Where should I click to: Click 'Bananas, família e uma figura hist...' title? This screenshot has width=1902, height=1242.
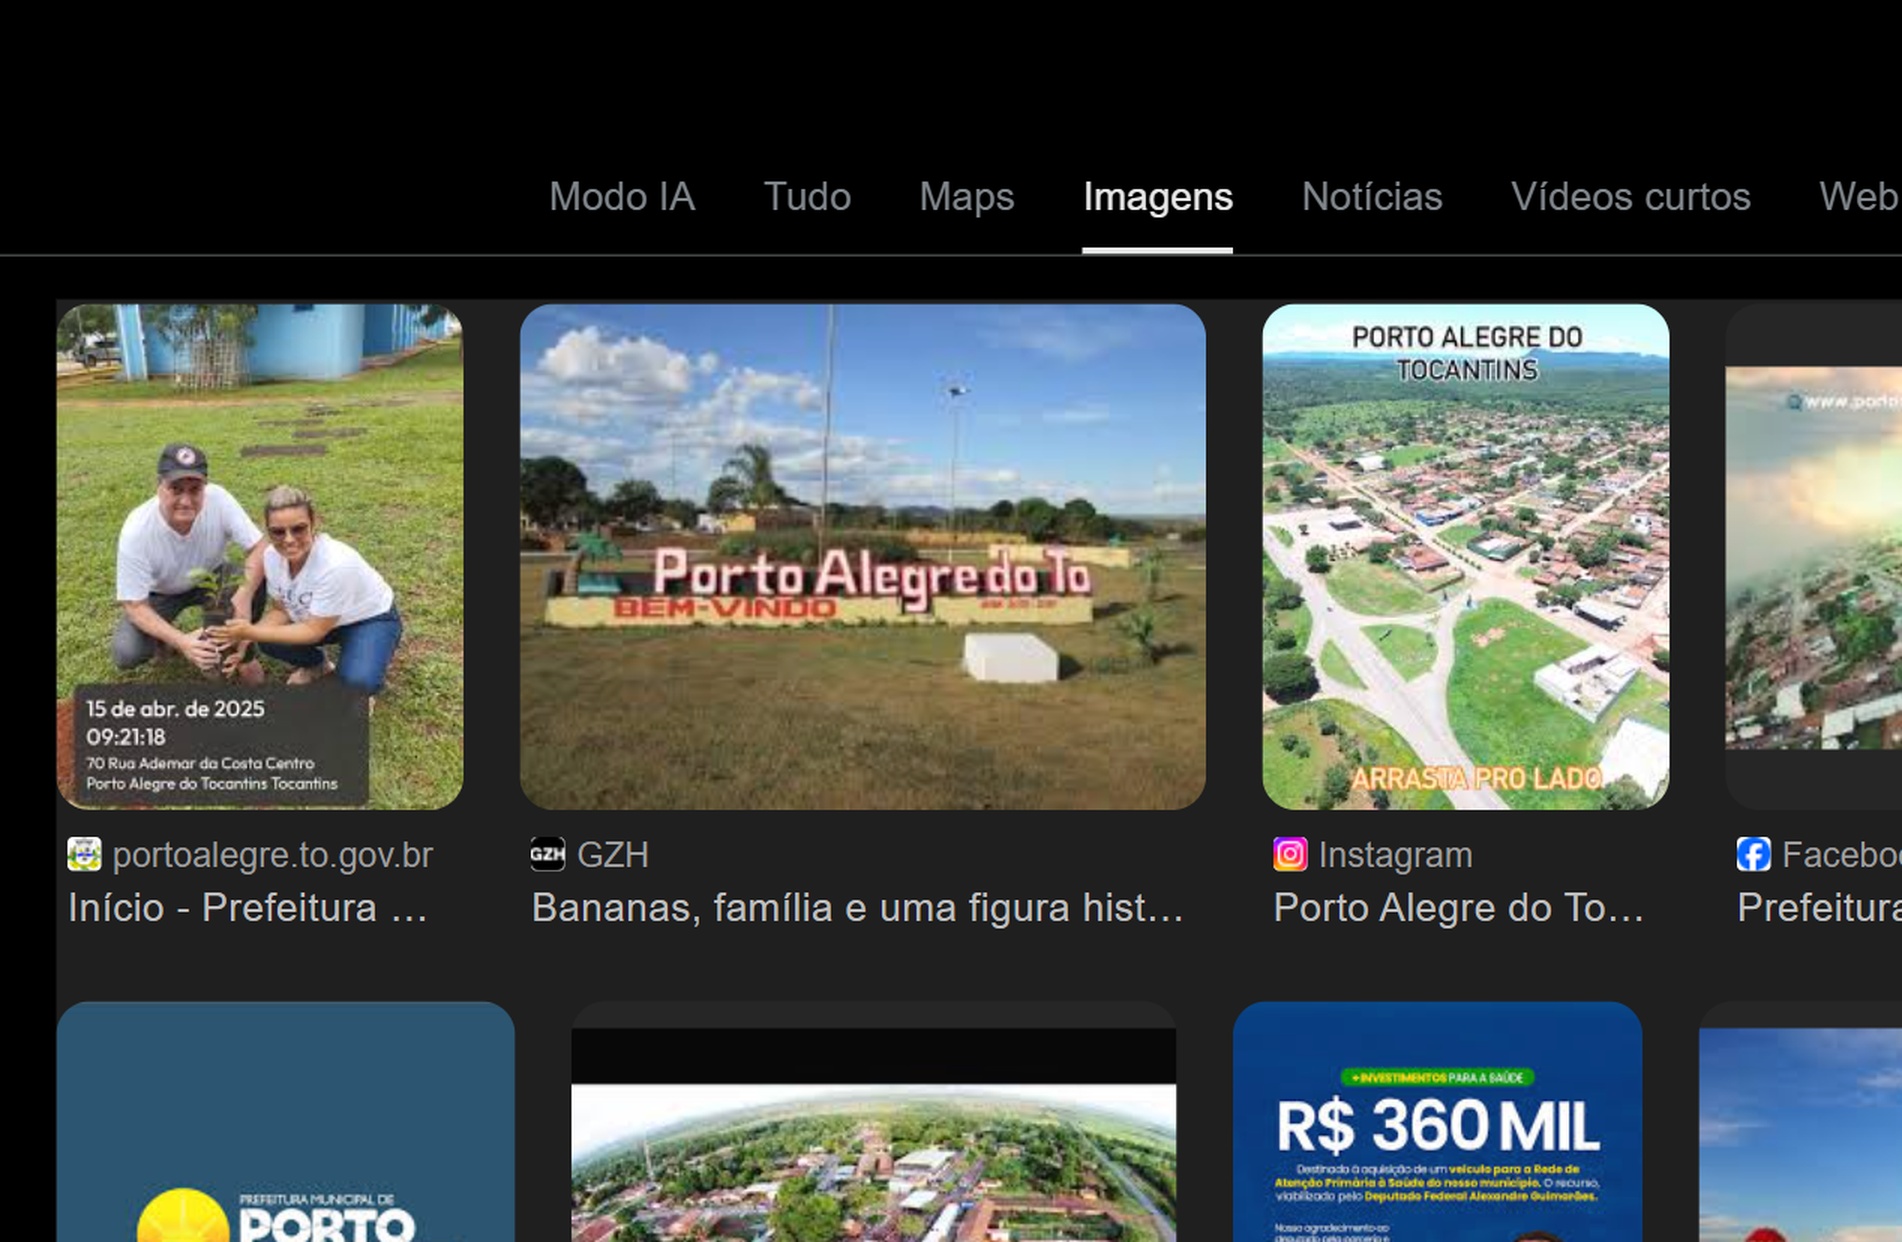tap(857, 908)
